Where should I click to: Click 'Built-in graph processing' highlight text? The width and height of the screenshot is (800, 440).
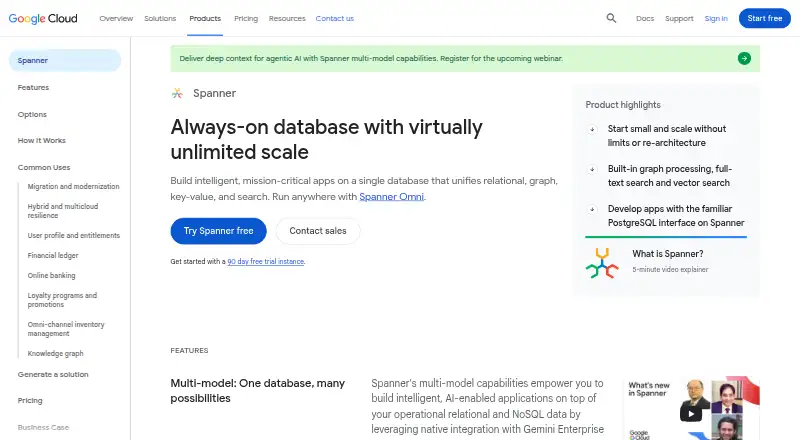(670, 176)
